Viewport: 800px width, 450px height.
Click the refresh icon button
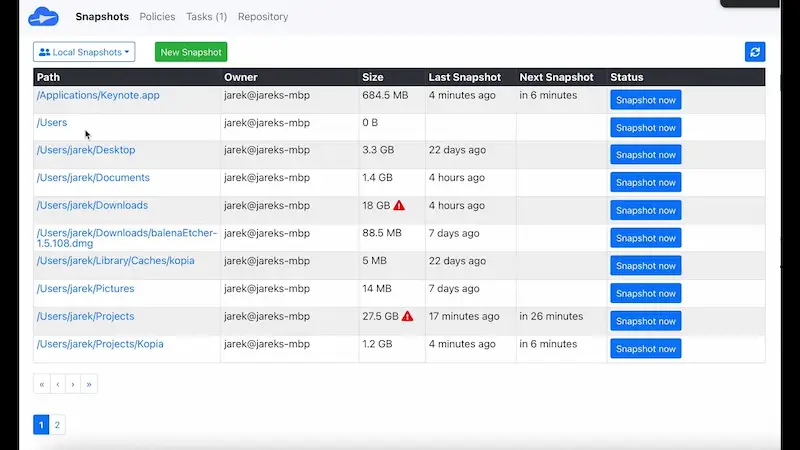tap(755, 52)
